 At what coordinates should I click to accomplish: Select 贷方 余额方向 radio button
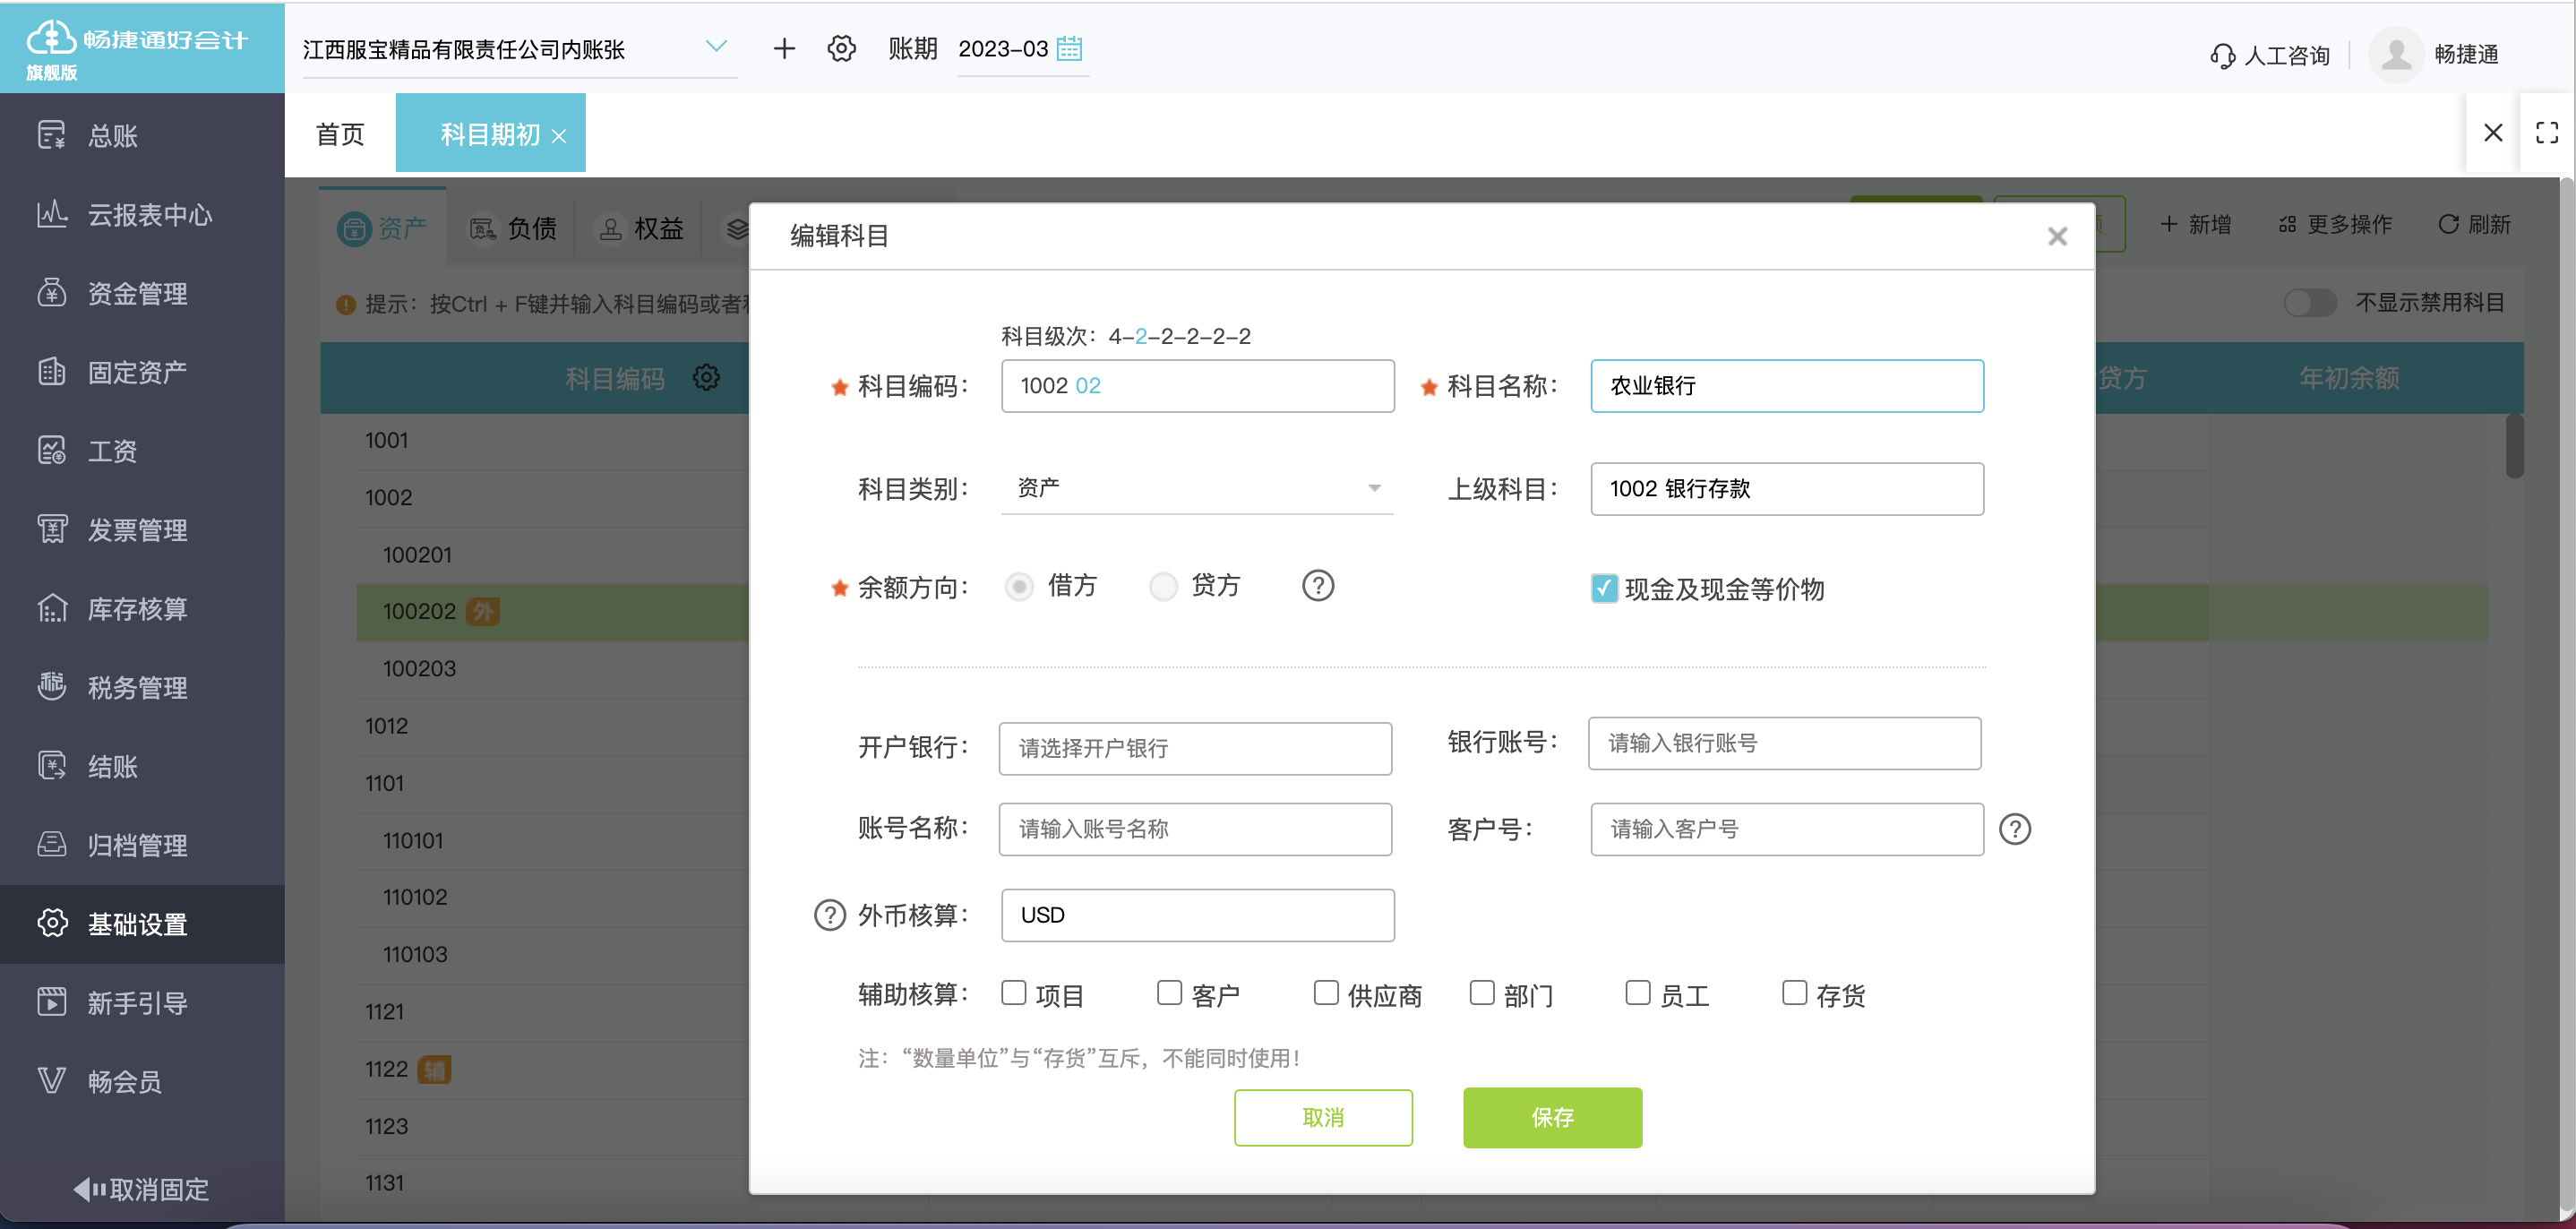tap(1162, 589)
